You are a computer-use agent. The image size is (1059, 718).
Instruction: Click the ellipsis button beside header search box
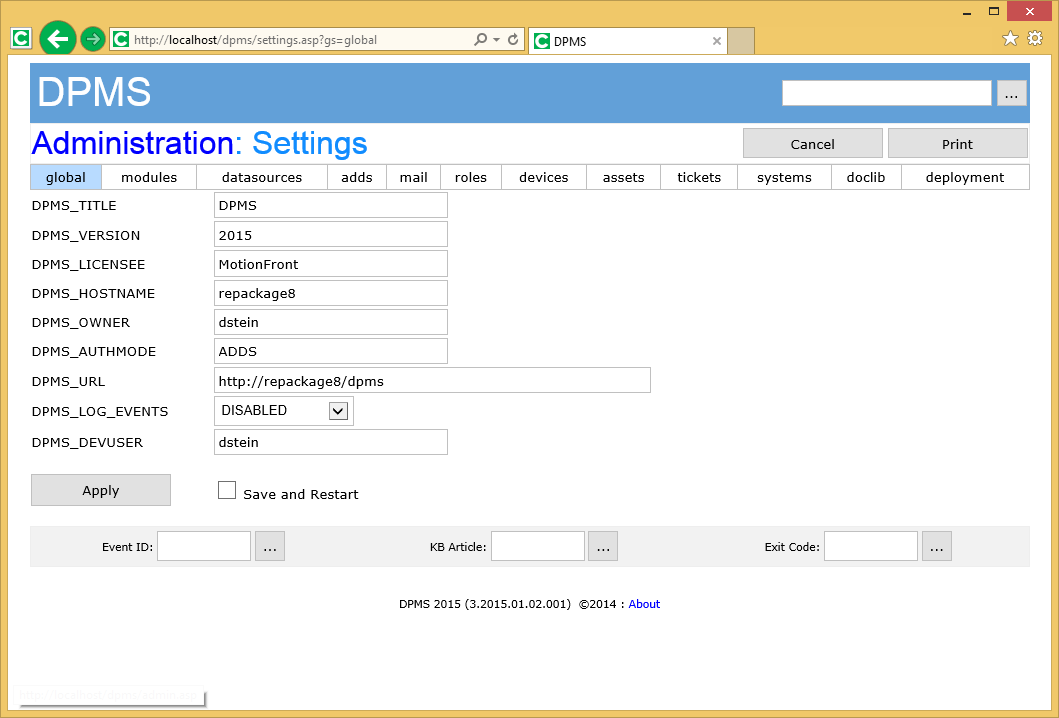pos(1011,93)
